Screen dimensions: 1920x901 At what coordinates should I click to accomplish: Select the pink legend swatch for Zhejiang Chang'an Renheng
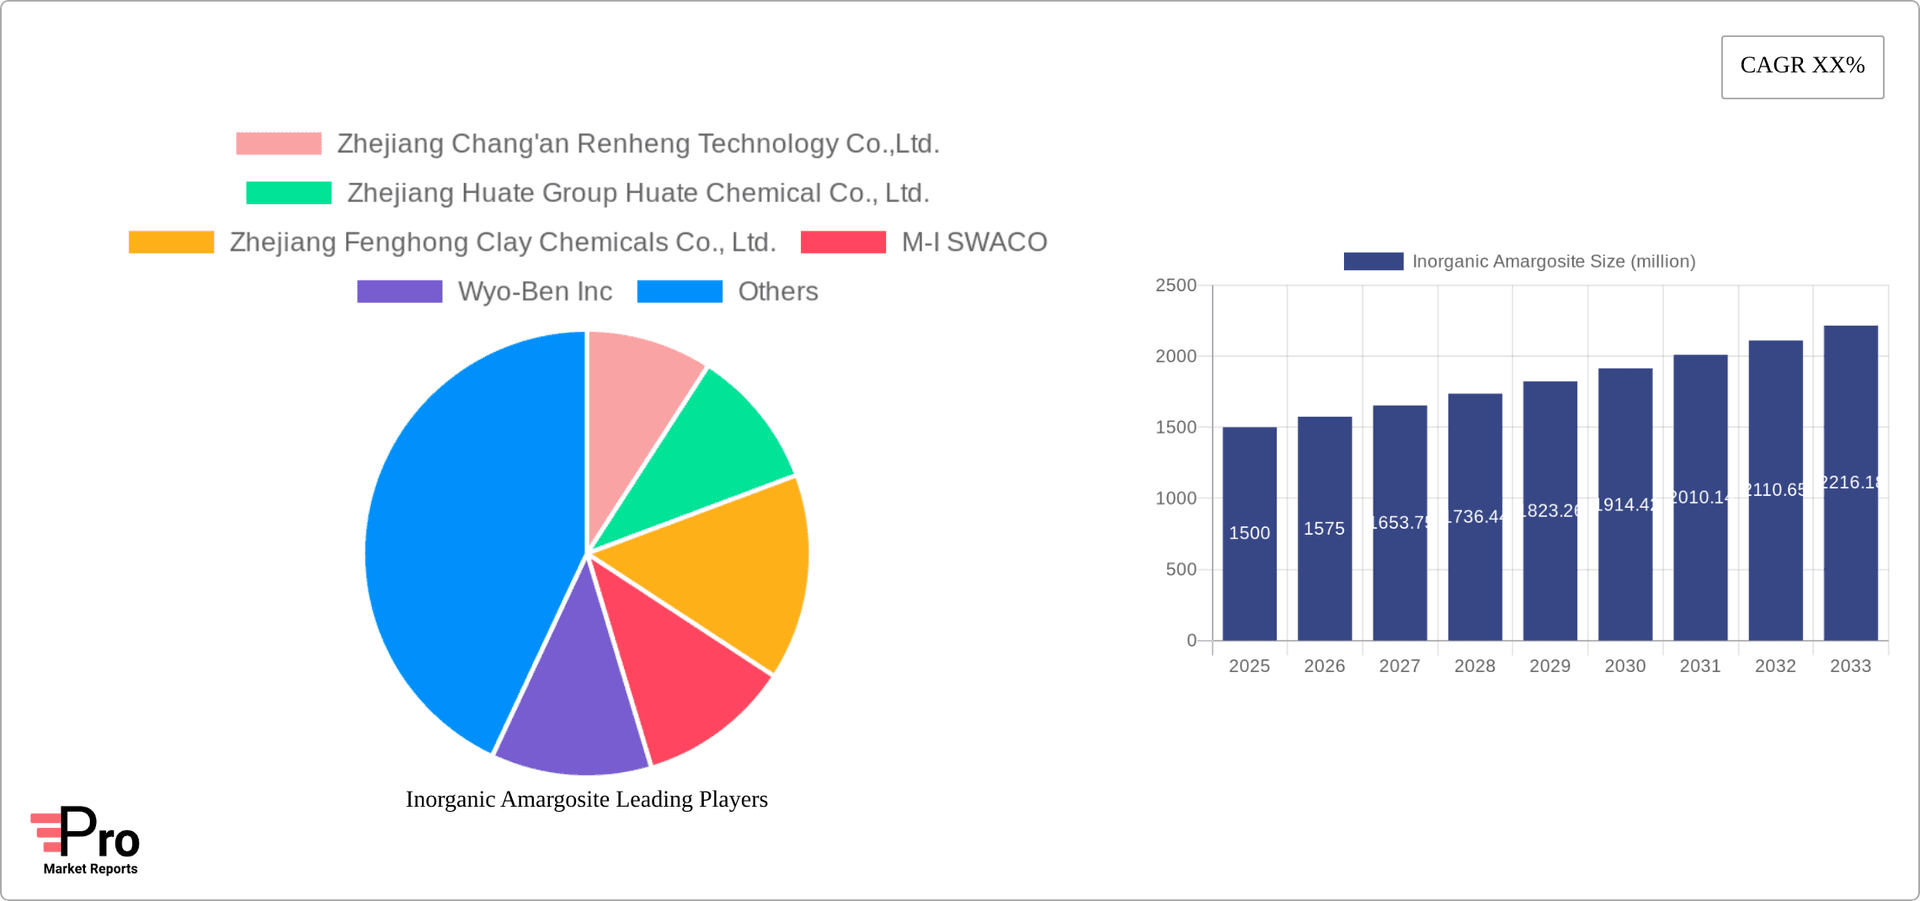click(277, 143)
